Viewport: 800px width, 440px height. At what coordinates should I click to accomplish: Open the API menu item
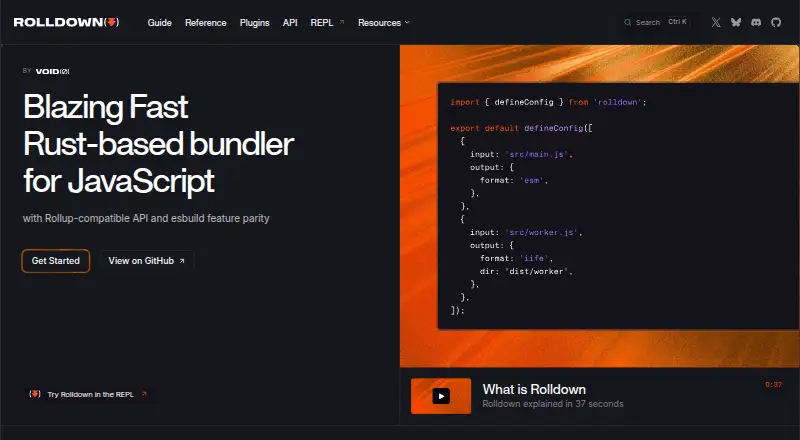point(290,22)
